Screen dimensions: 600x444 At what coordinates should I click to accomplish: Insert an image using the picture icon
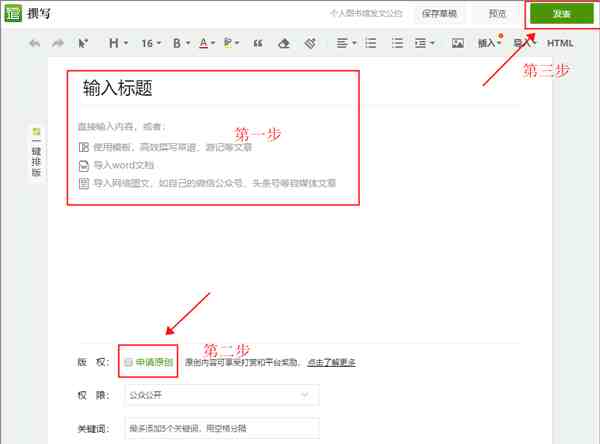458,43
